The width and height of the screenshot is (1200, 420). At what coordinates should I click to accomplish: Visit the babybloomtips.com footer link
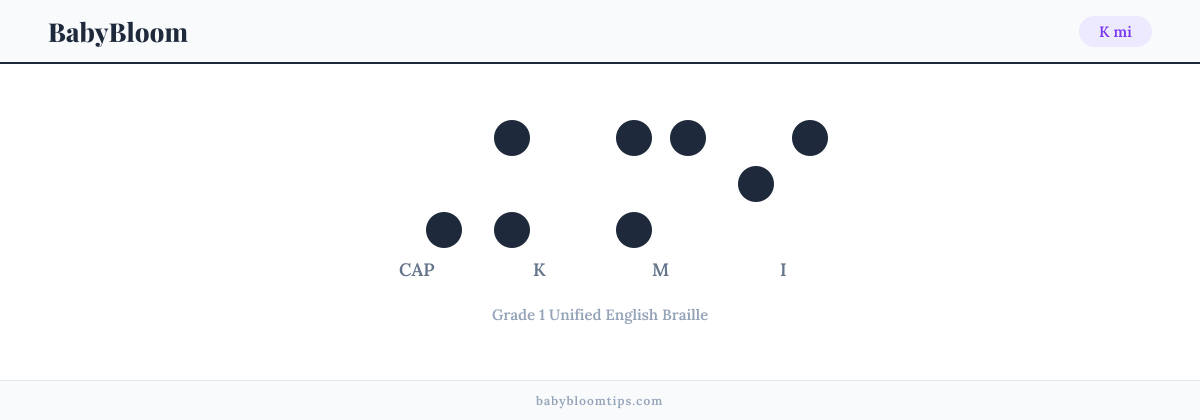pyautogui.click(x=599, y=401)
